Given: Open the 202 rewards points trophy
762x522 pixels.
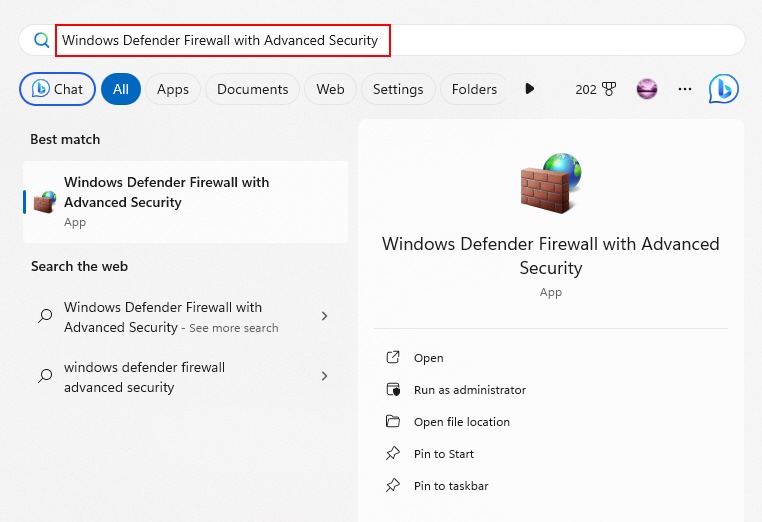Looking at the screenshot, I should [595, 89].
